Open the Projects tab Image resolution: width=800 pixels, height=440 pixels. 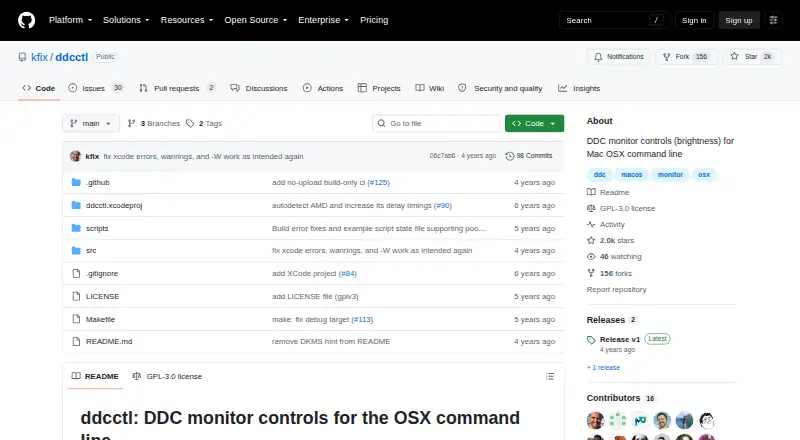pos(379,88)
